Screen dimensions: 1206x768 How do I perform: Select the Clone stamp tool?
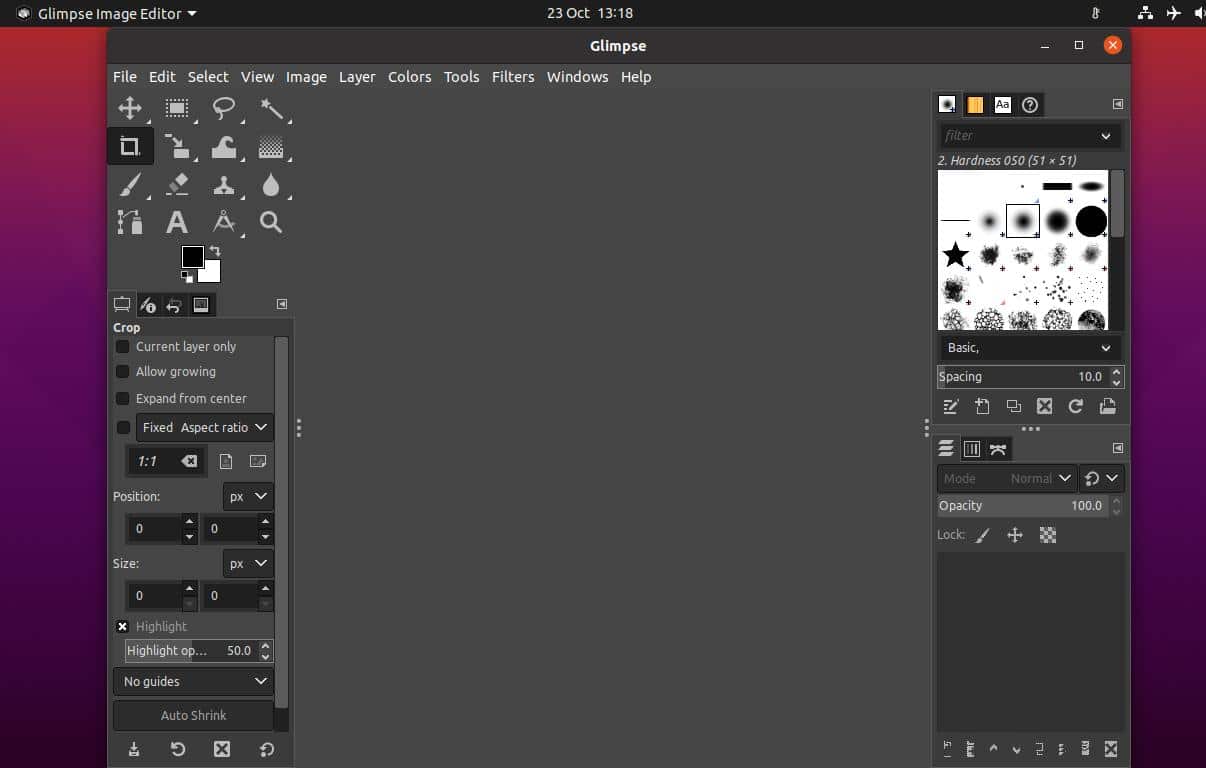click(x=224, y=184)
